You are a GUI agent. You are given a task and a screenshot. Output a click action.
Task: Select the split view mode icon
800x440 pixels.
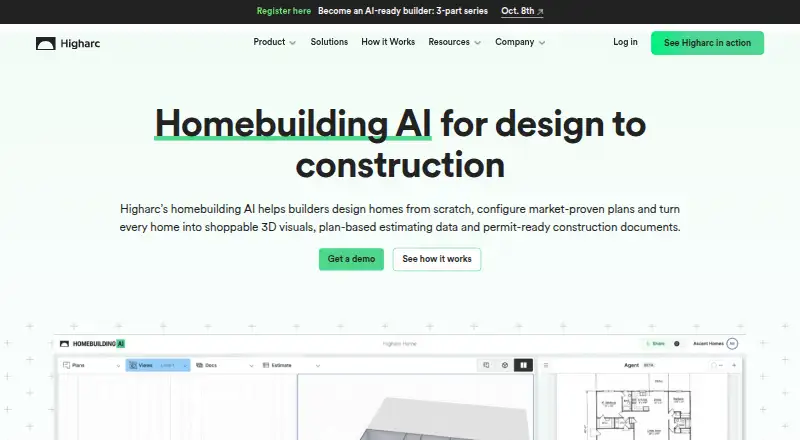[x=523, y=365]
